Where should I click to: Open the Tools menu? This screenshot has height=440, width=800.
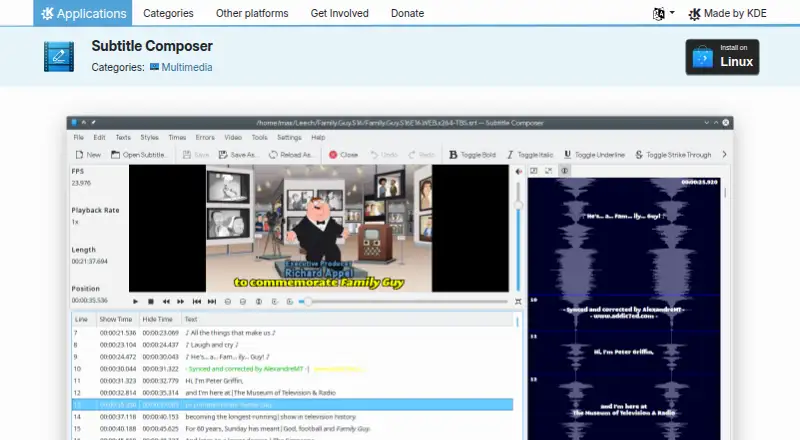(259, 137)
